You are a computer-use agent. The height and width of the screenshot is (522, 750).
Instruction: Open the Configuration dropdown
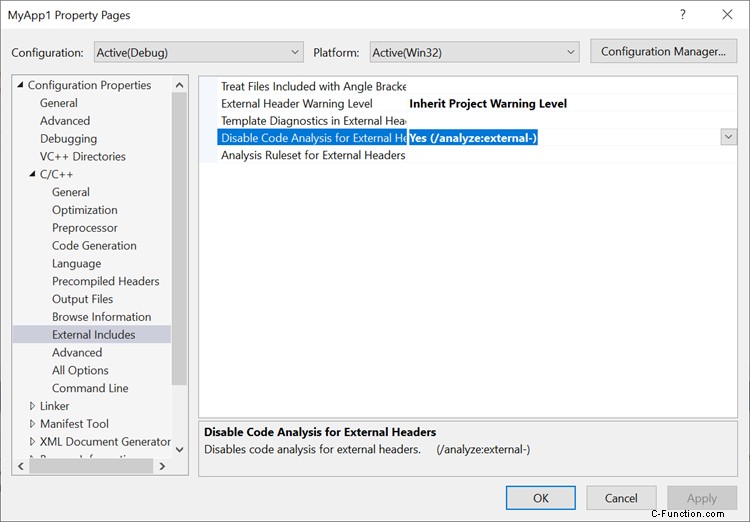[x=198, y=52]
